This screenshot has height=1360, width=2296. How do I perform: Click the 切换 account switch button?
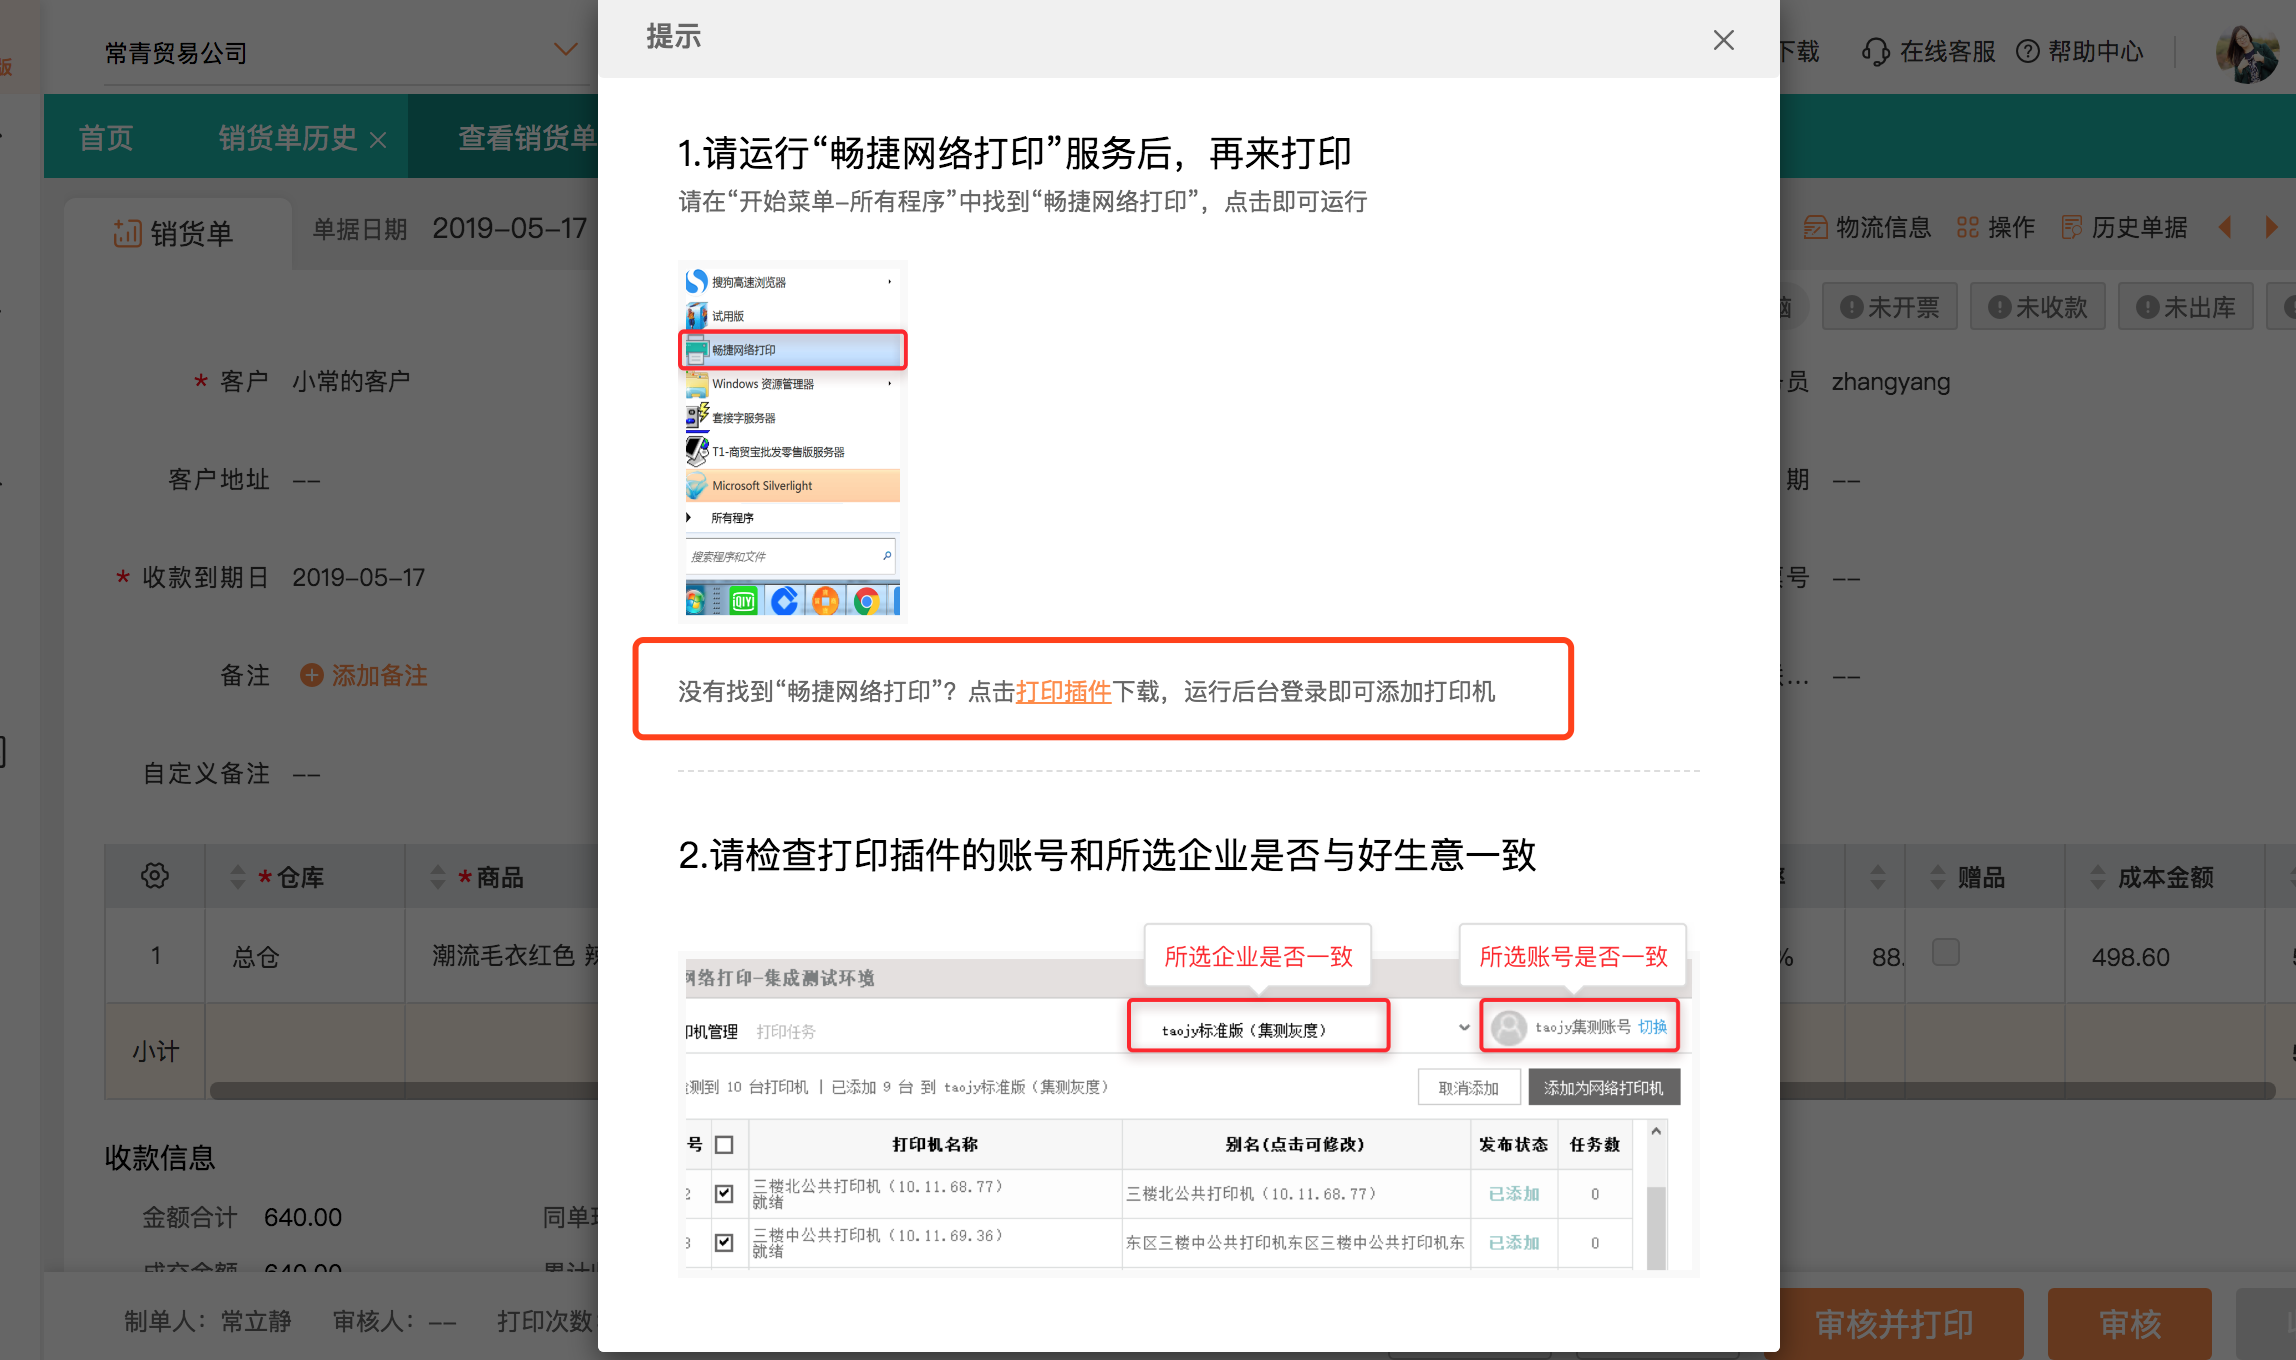[1660, 1026]
